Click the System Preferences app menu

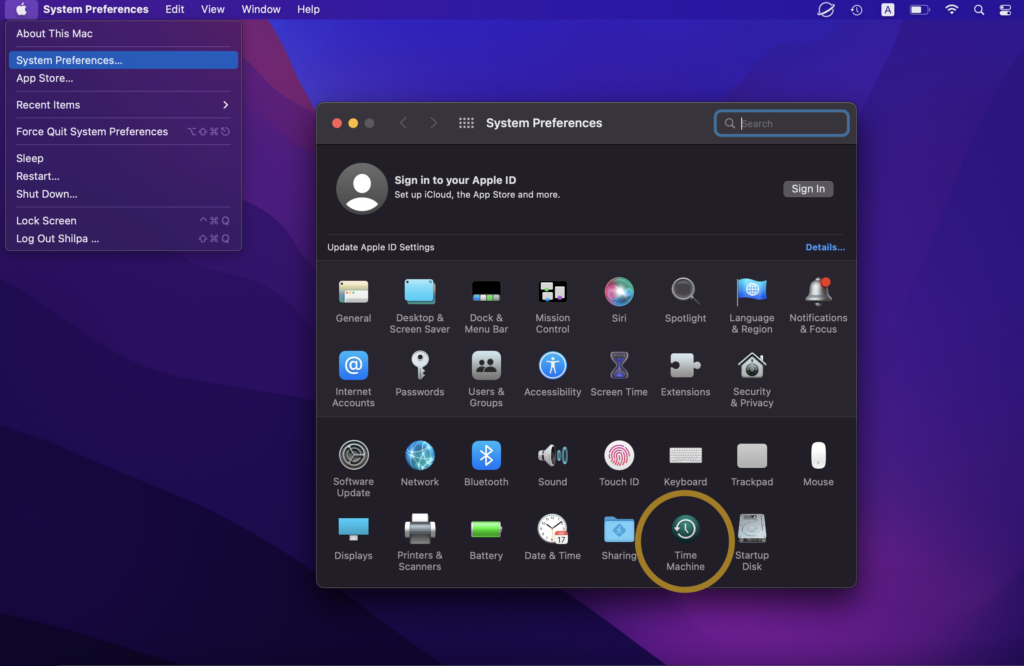click(x=96, y=9)
